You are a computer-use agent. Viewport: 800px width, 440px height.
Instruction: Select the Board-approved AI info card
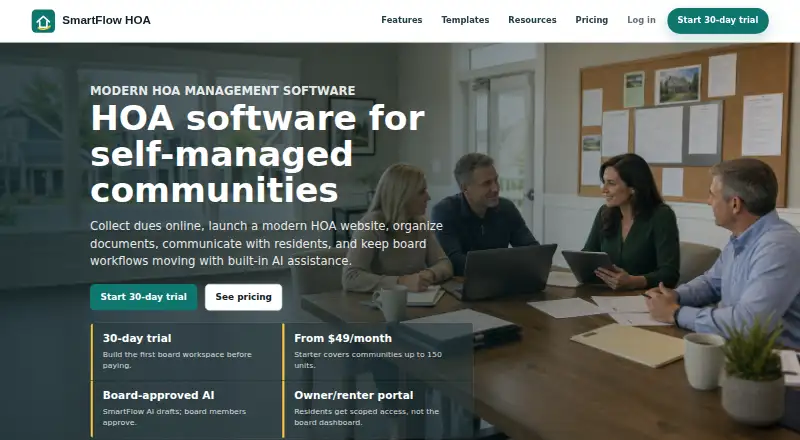pyautogui.click(x=186, y=409)
